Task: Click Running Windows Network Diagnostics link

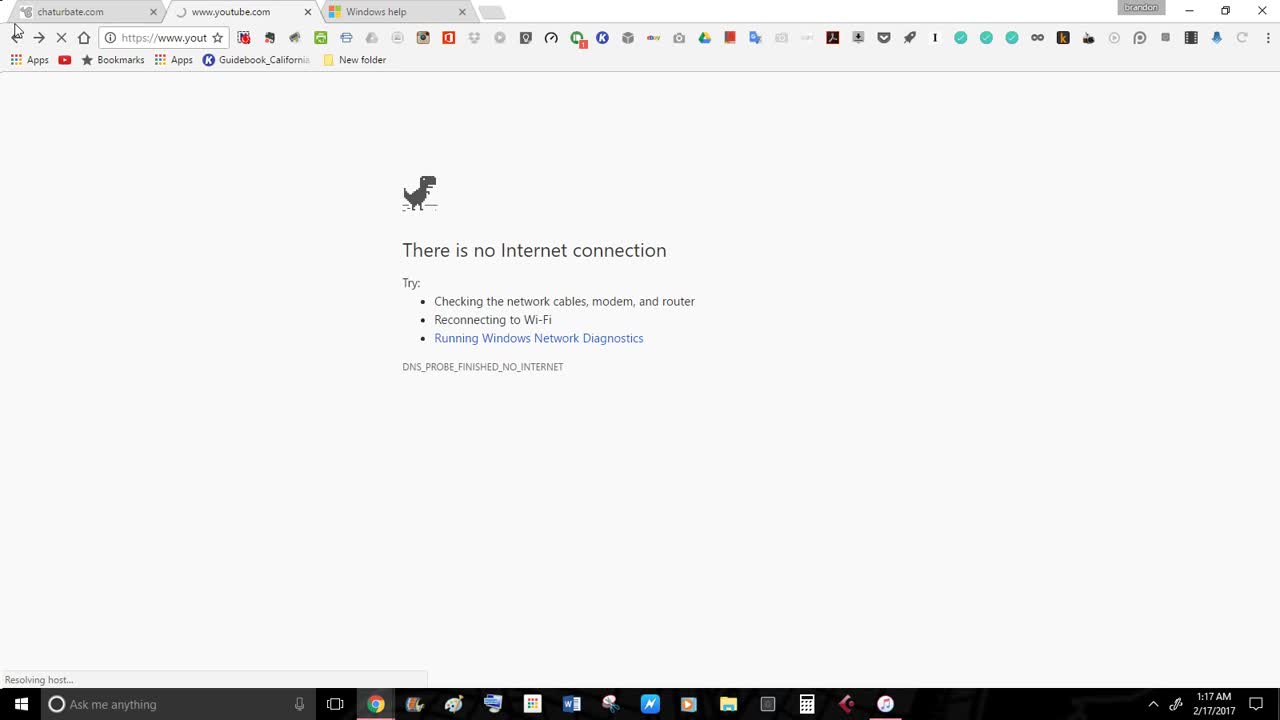Action: [538, 338]
